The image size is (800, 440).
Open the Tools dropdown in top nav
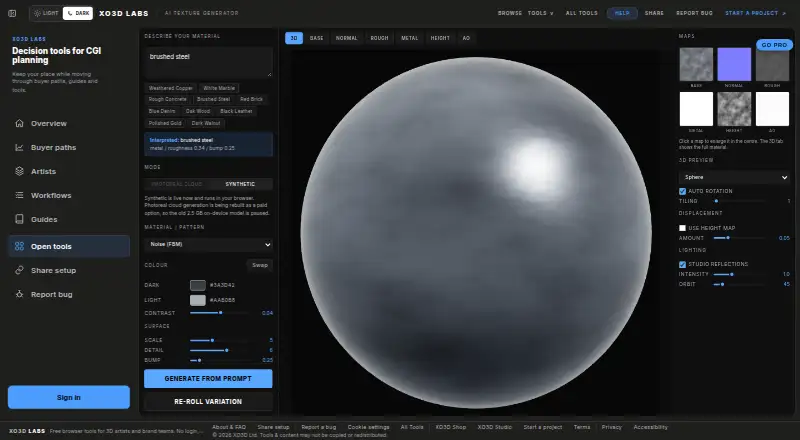540,13
